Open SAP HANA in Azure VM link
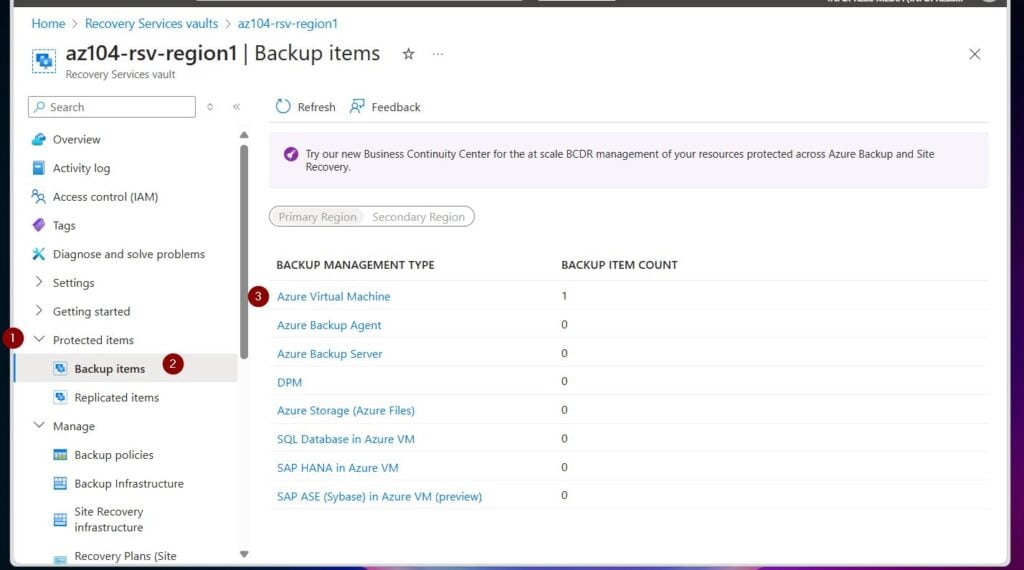The image size is (1024, 570). (x=338, y=468)
